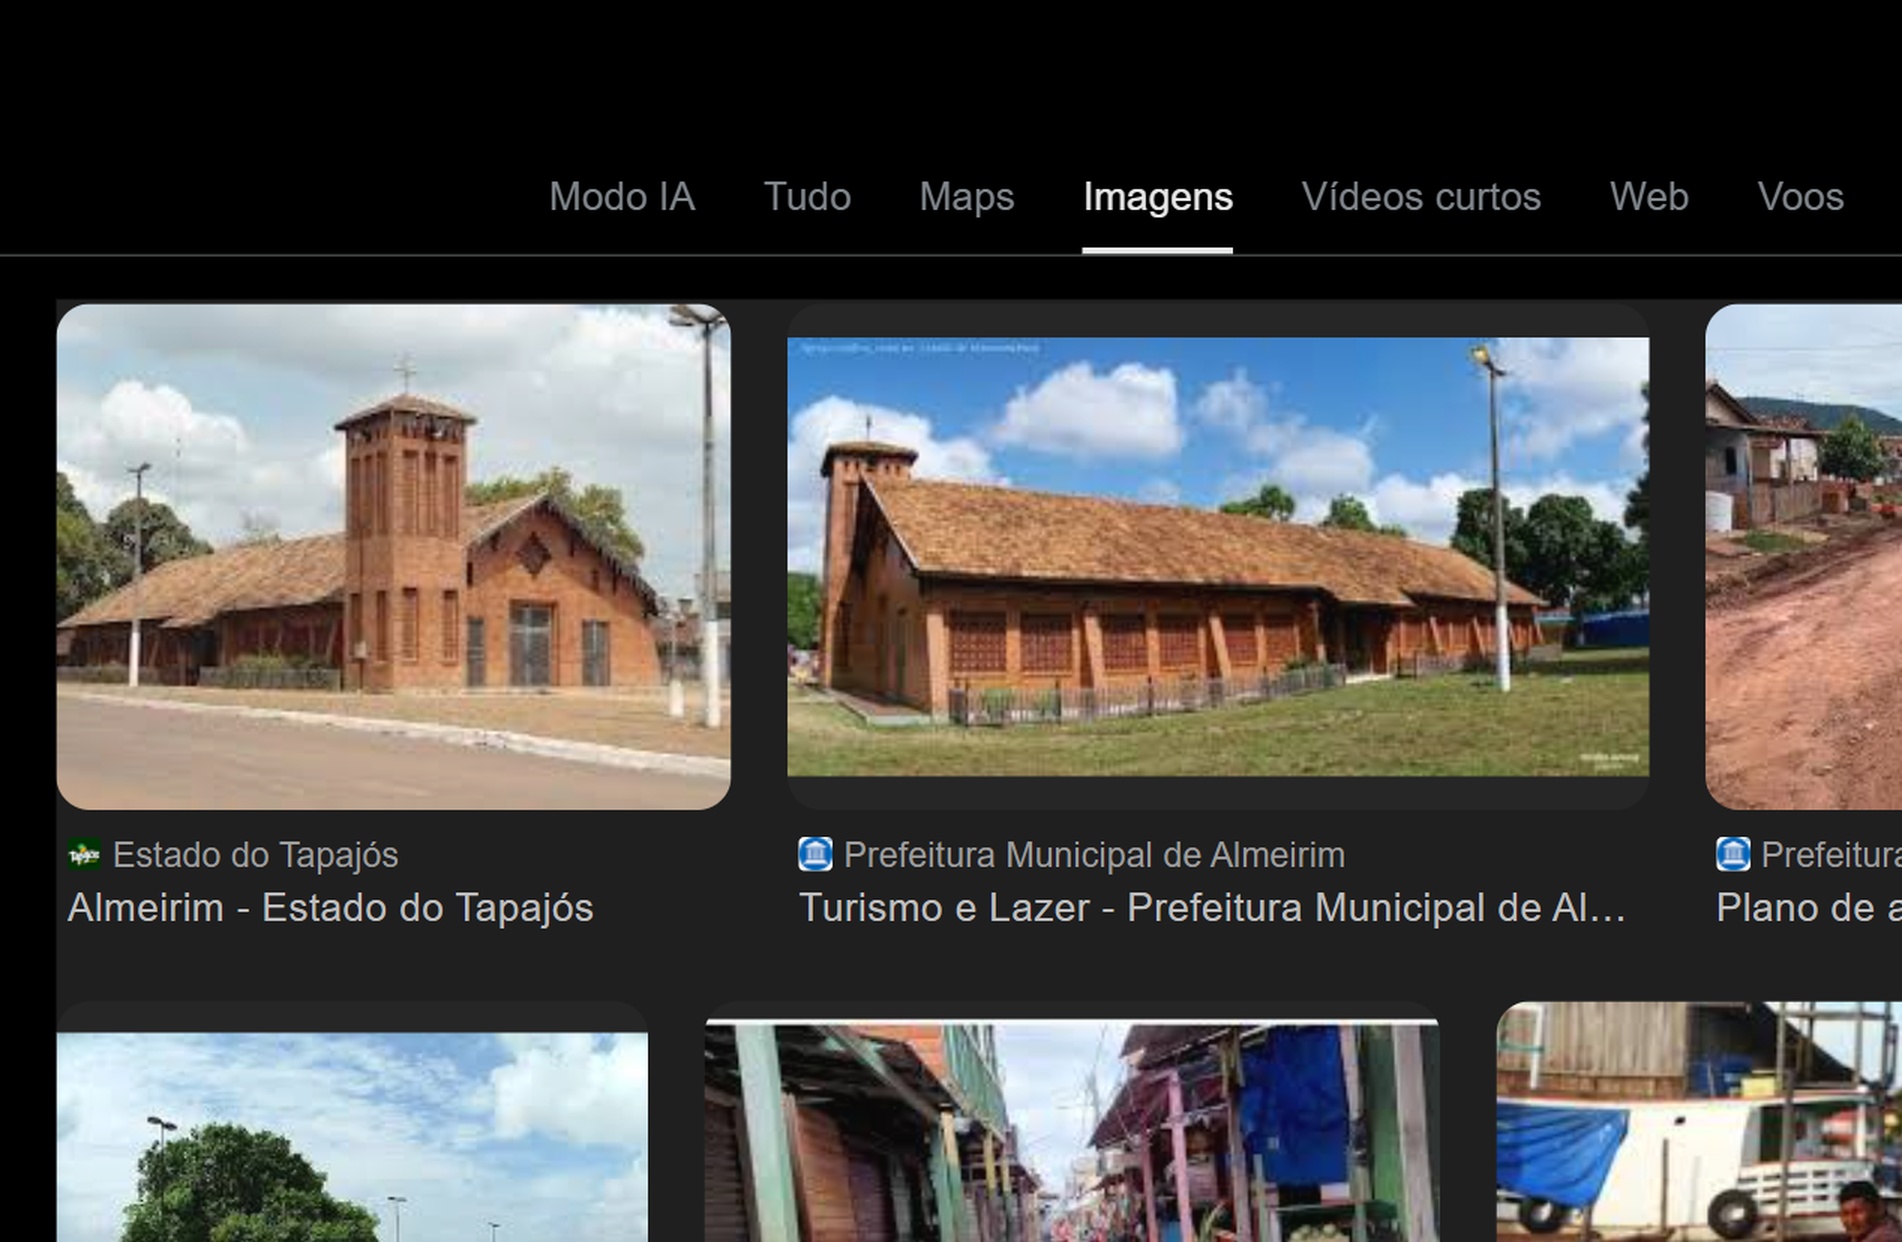Click the Estado do Tapajós favicon
The image size is (1902, 1242).
tap(84, 855)
